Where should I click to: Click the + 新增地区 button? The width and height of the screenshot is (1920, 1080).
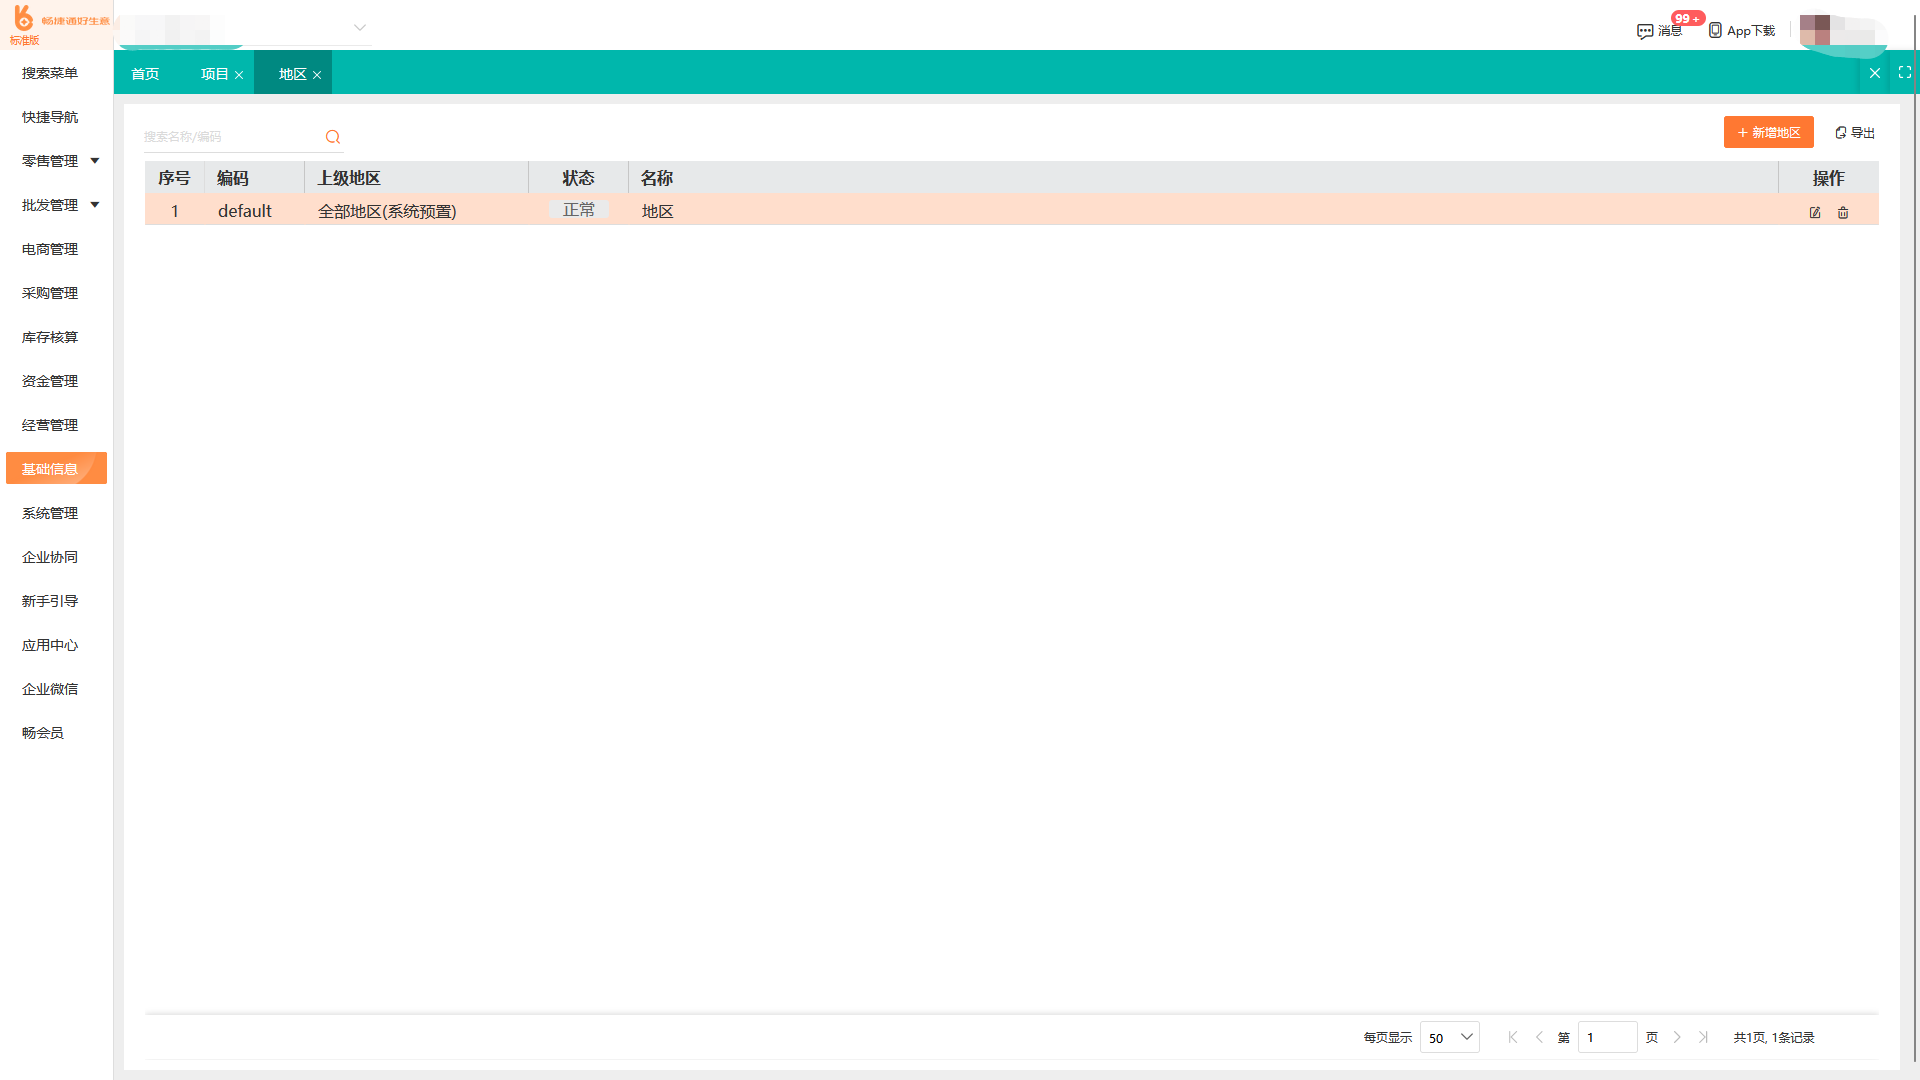[x=1768, y=132]
